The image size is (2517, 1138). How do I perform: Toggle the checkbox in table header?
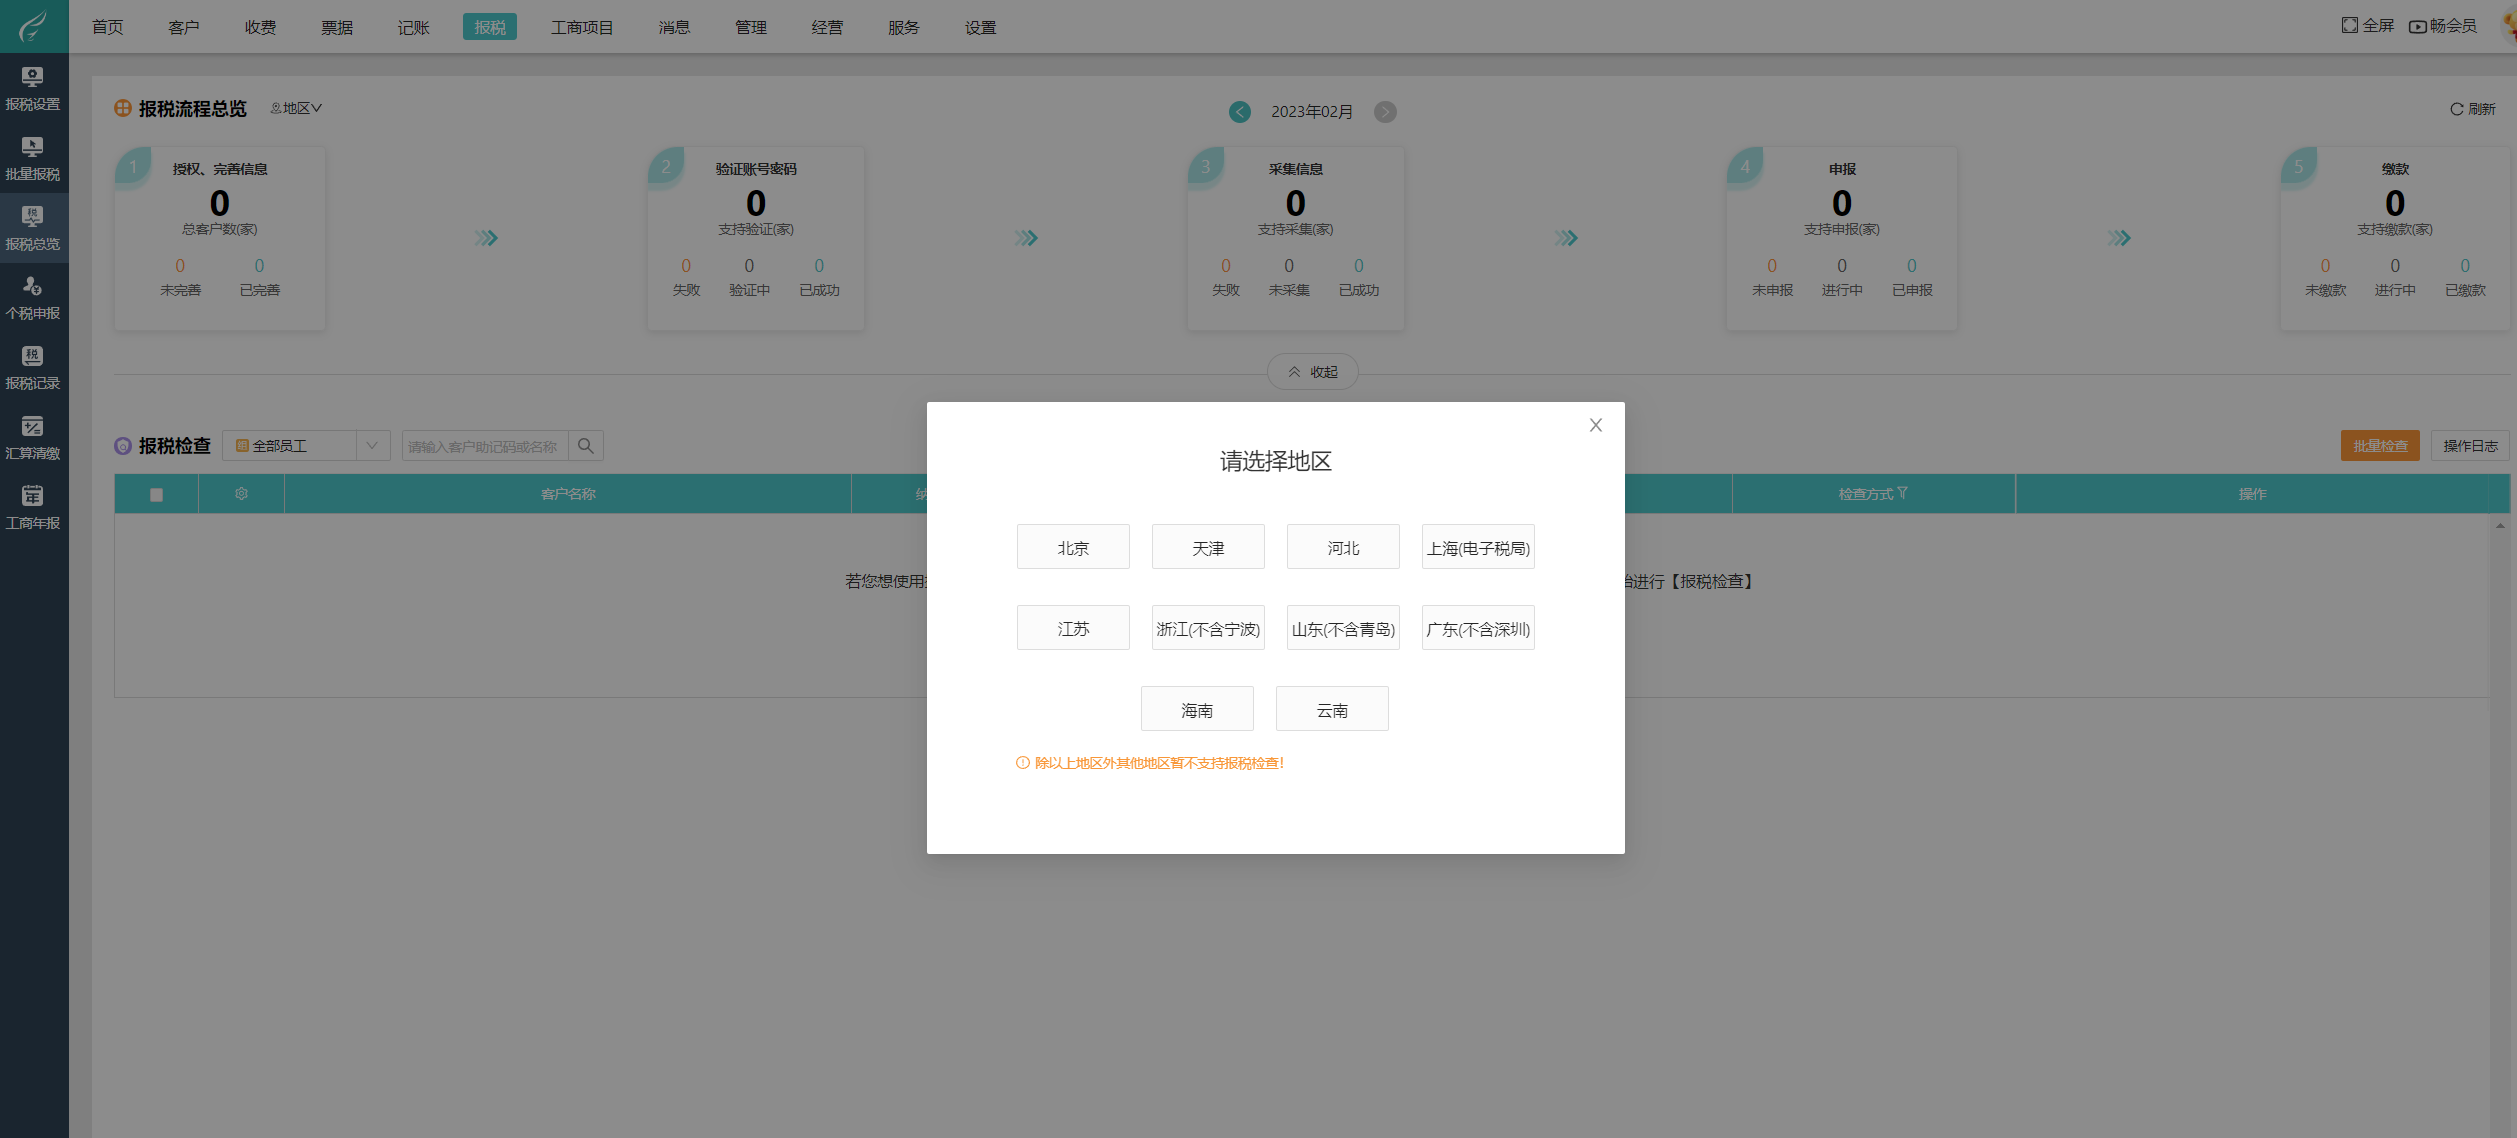pyautogui.click(x=156, y=493)
